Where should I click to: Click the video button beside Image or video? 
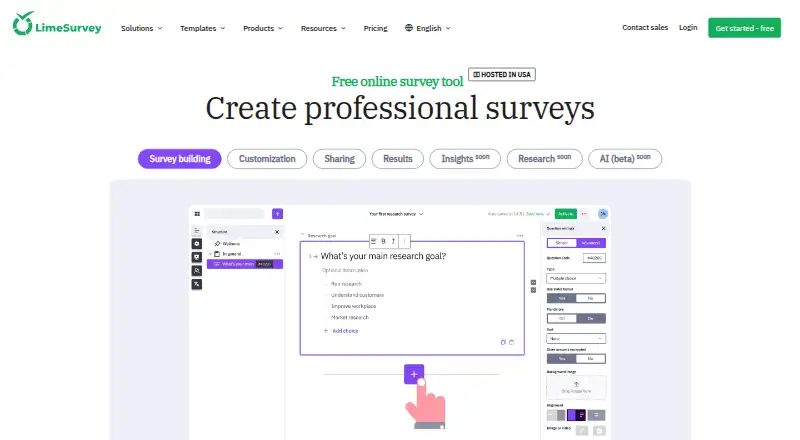(599, 431)
